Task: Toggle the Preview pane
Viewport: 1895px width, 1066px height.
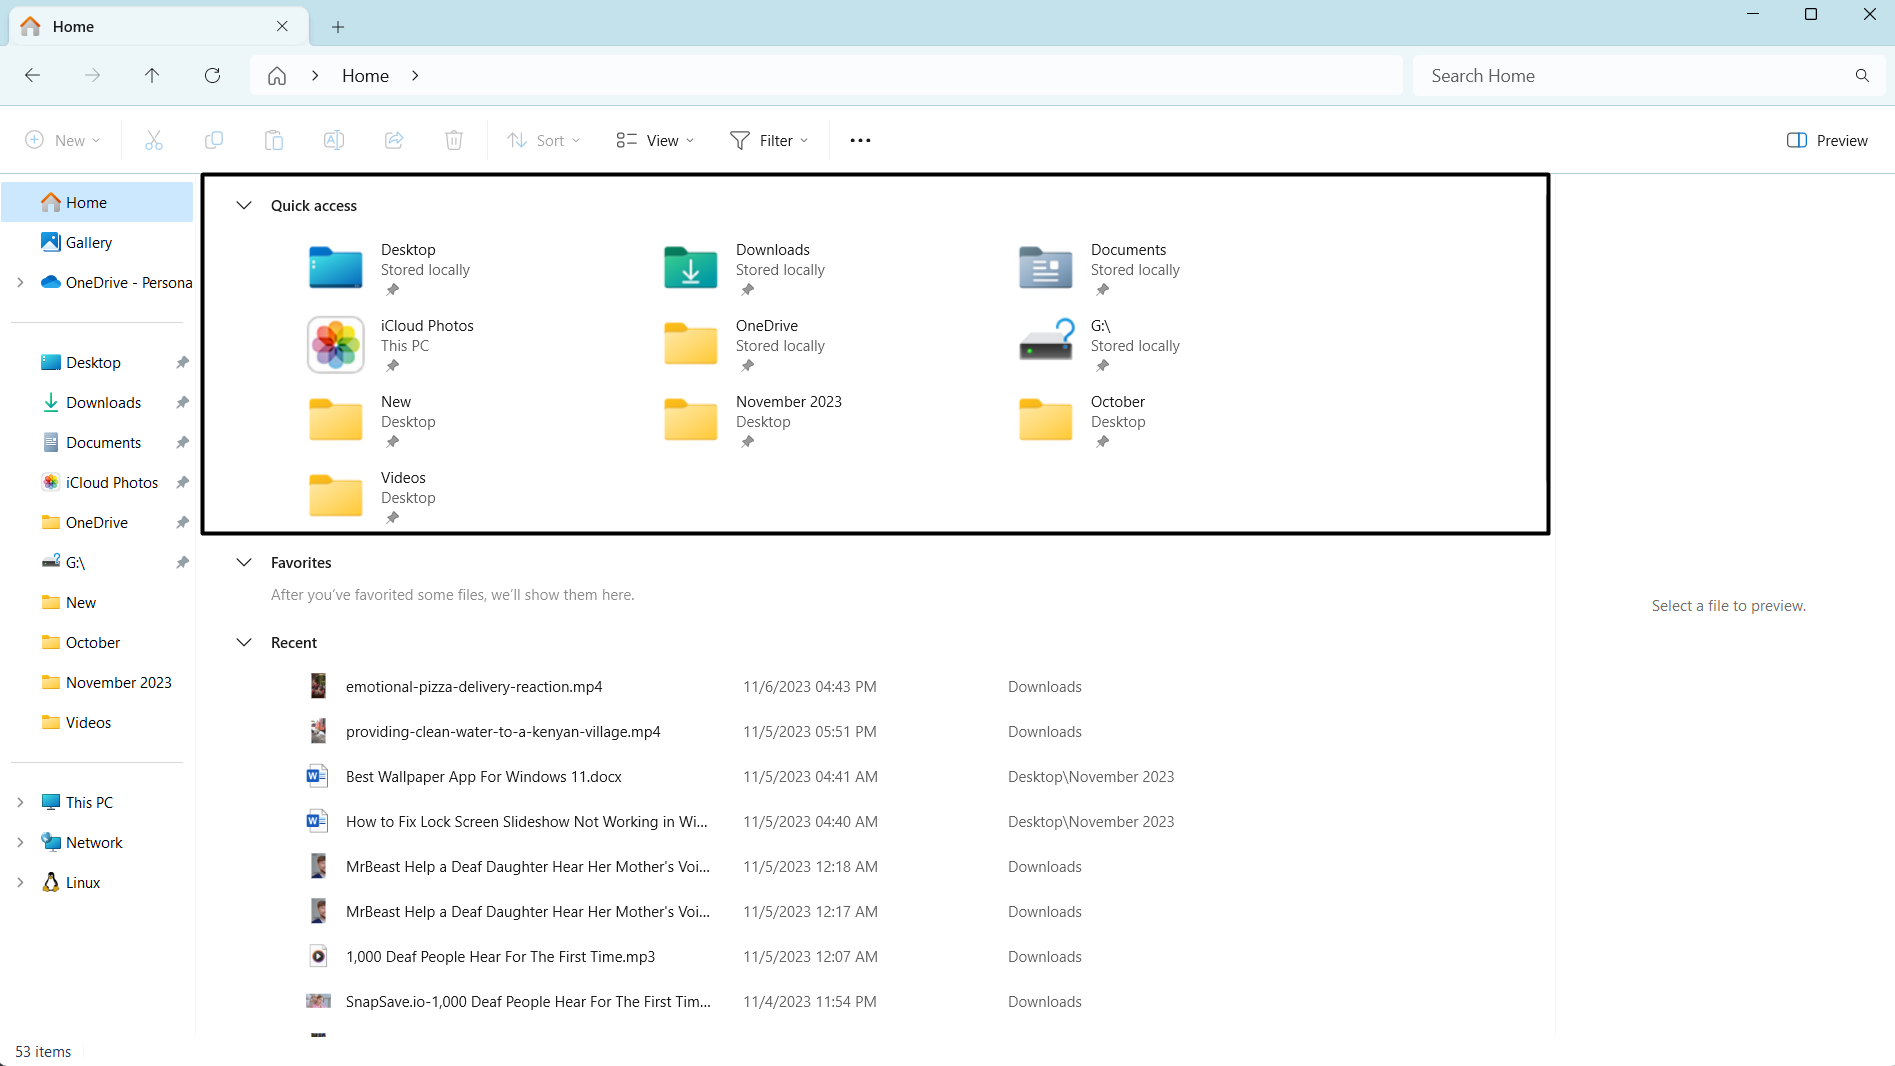Action: [x=1827, y=140]
